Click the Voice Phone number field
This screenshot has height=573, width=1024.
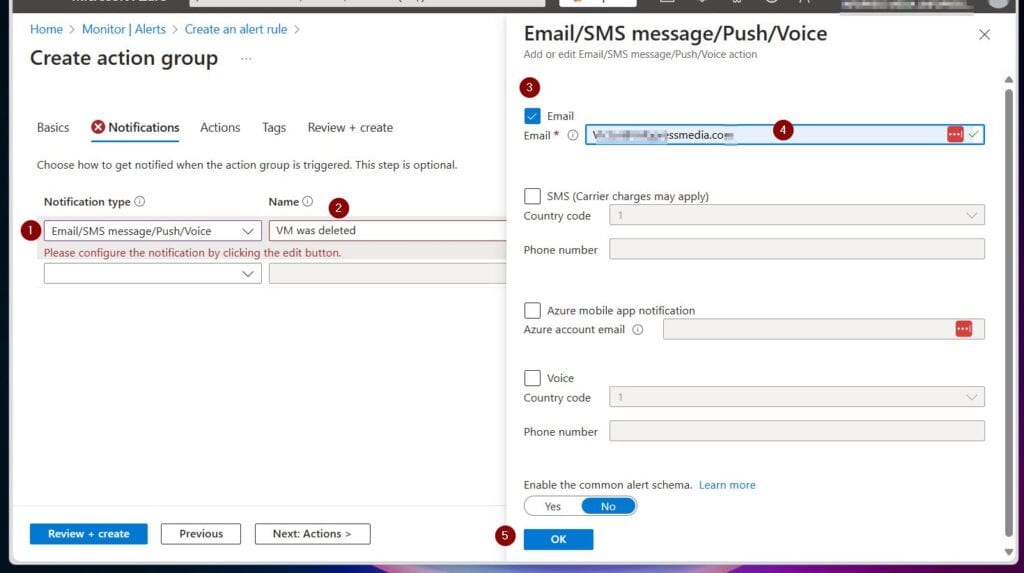tap(797, 431)
